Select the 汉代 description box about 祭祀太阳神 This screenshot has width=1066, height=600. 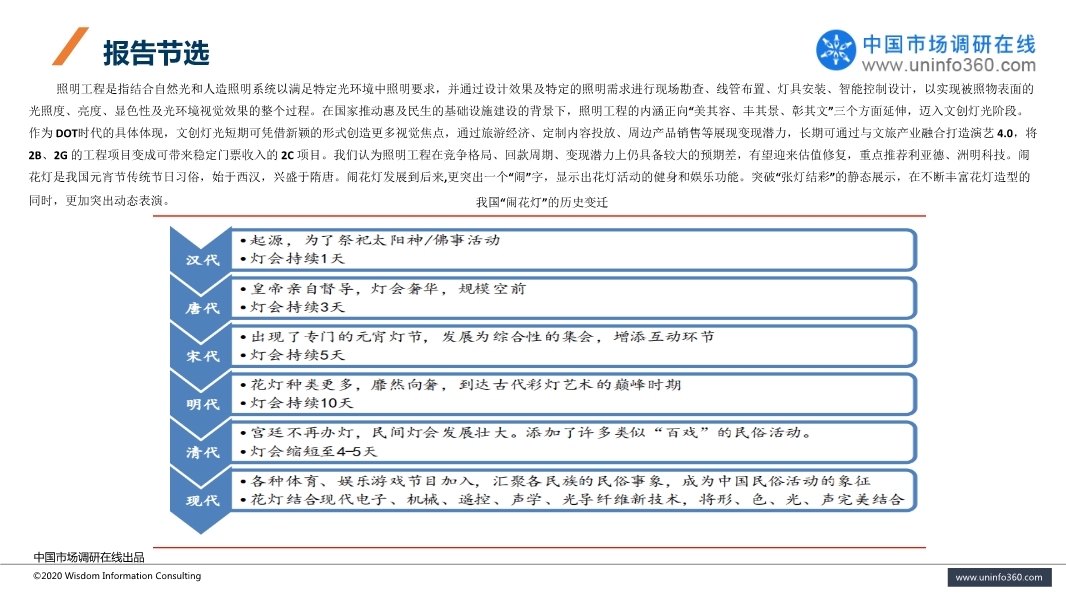tap(572, 249)
